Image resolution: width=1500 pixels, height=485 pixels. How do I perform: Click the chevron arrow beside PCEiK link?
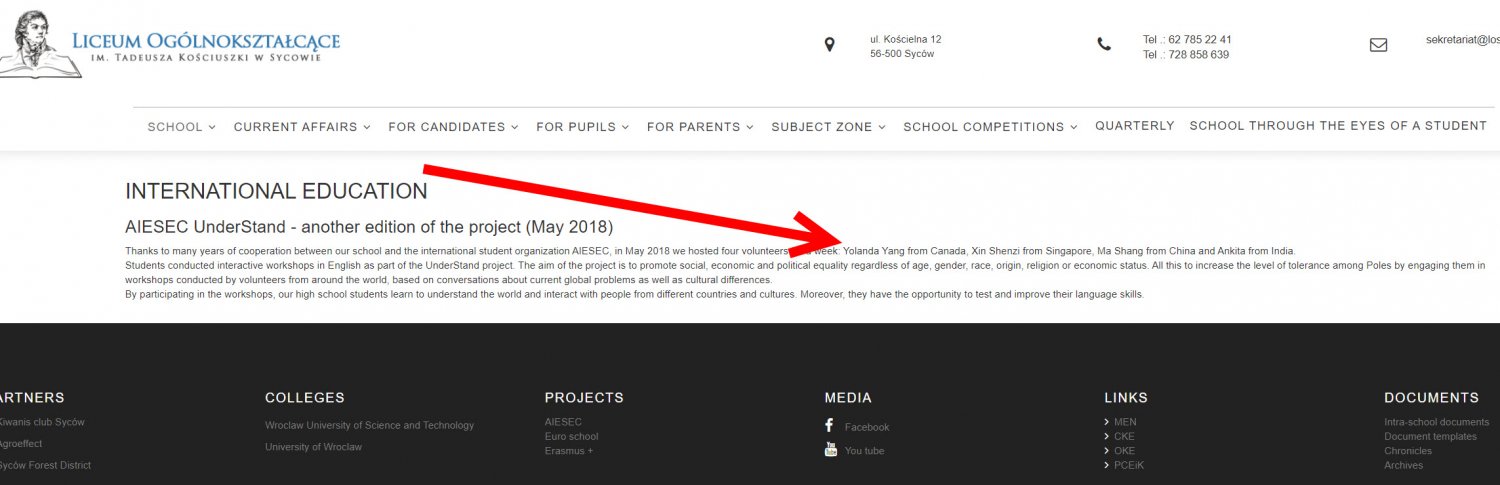(x=1108, y=465)
